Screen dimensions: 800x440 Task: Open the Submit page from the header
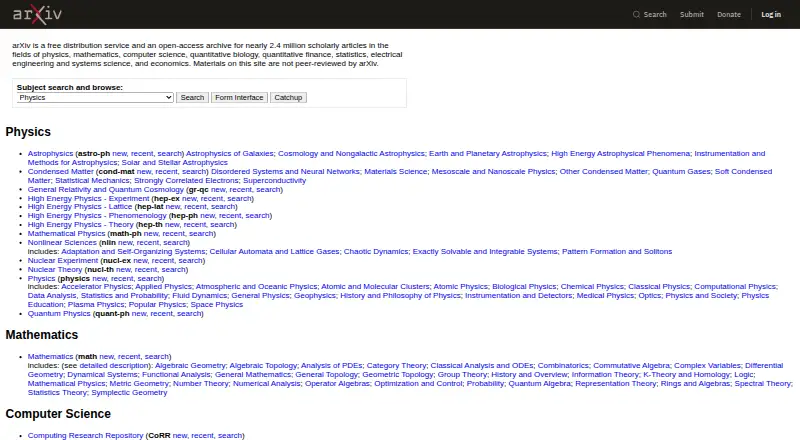[692, 14]
